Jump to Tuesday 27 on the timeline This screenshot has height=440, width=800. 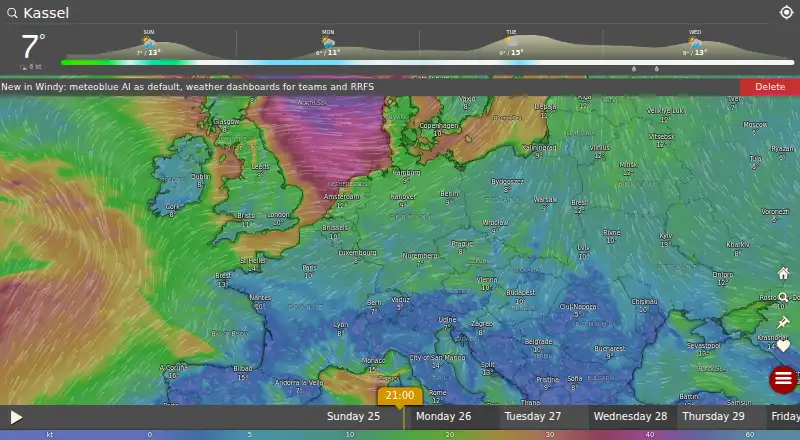(533, 417)
